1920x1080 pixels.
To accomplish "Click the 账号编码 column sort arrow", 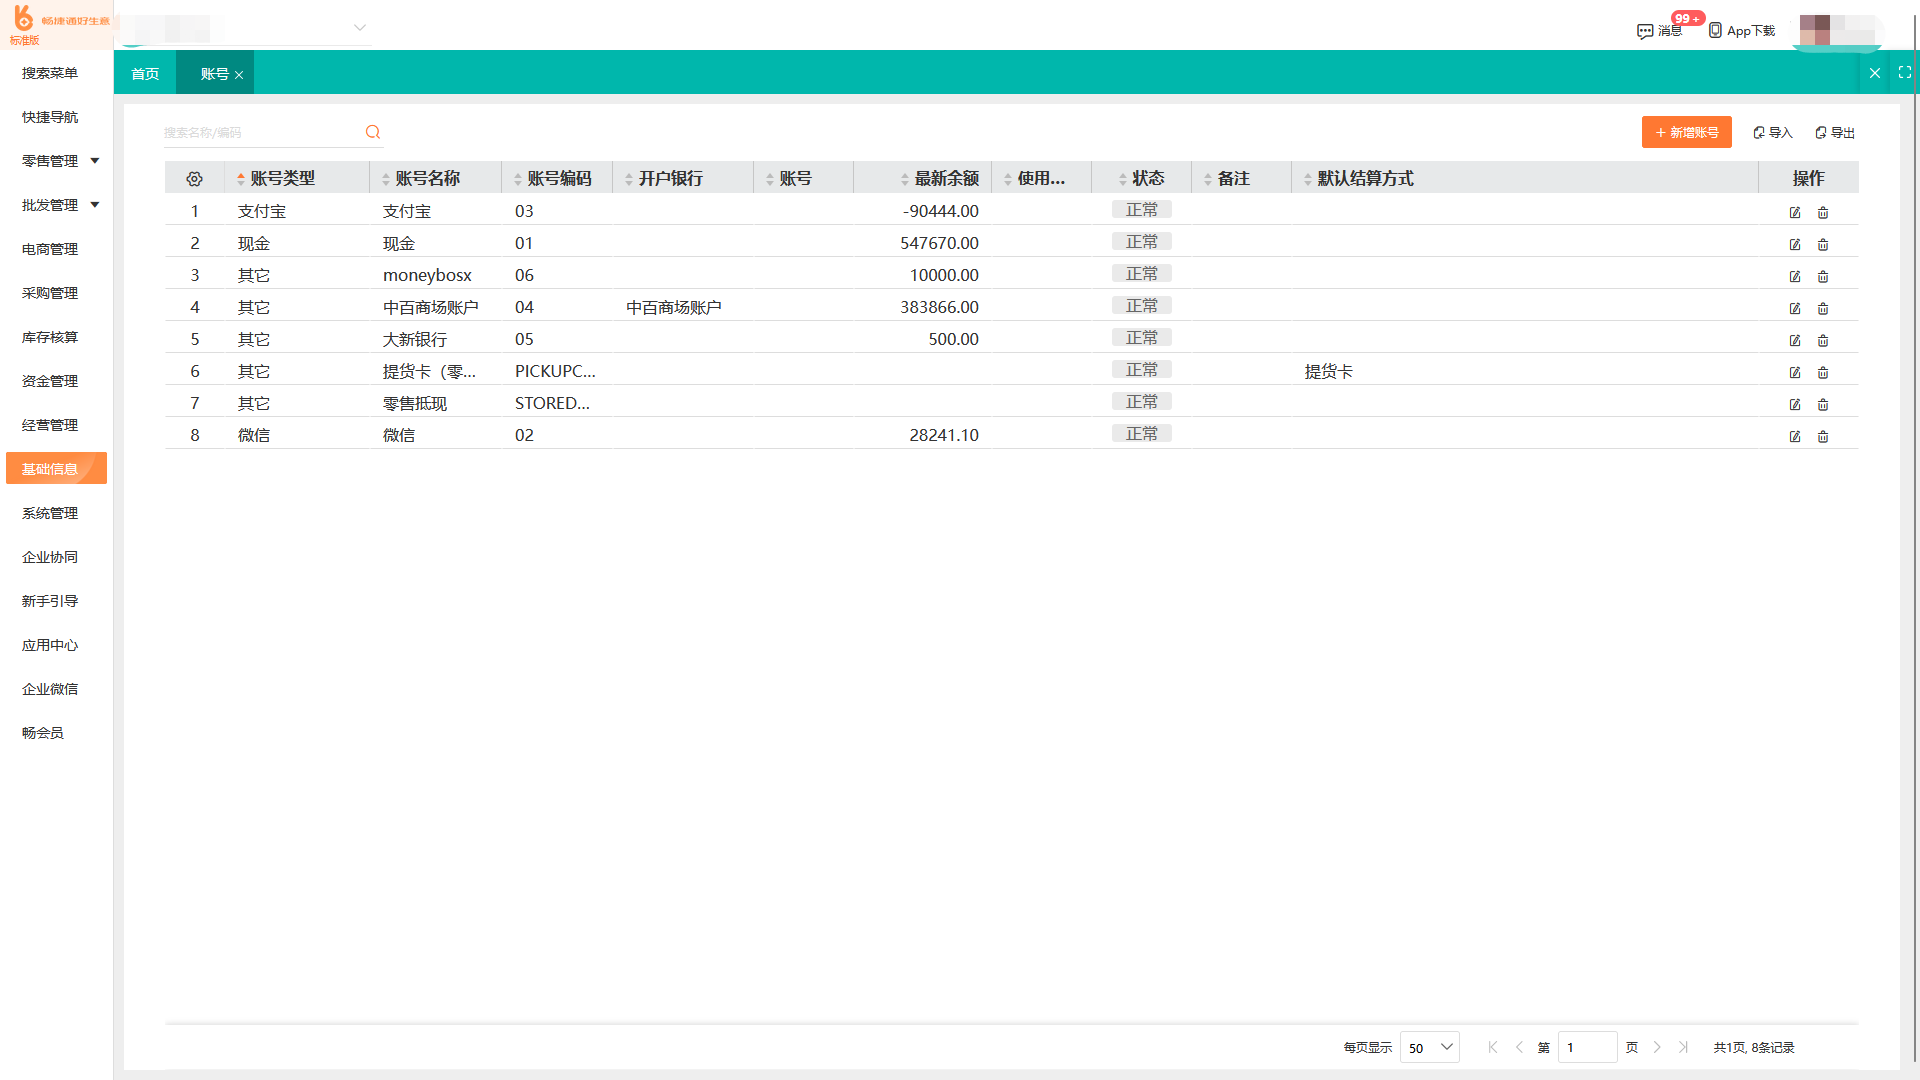I will tap(516, 178).
